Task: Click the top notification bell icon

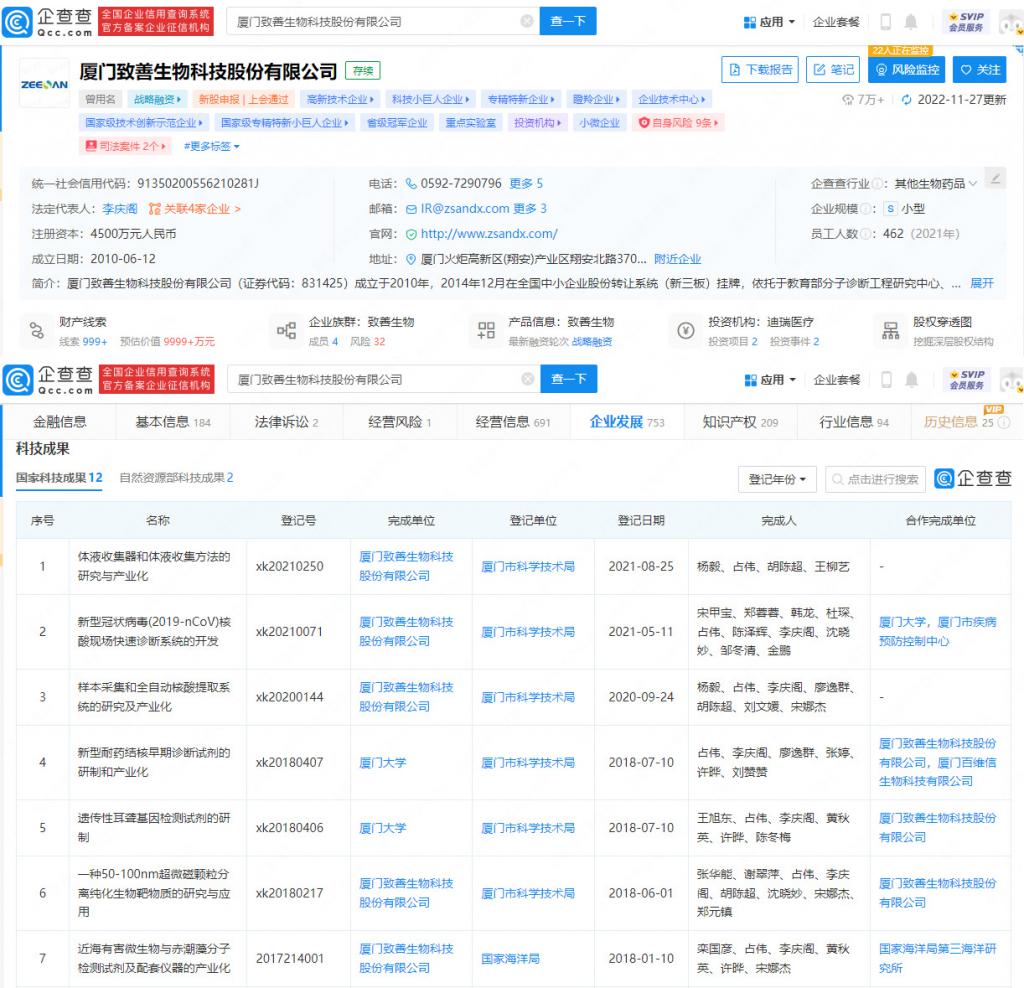Action: [911, 21]
